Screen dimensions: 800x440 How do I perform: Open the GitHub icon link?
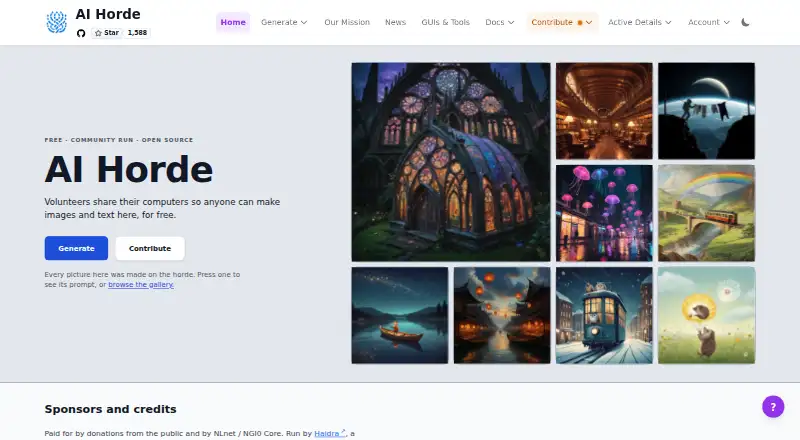pos(81,33)
